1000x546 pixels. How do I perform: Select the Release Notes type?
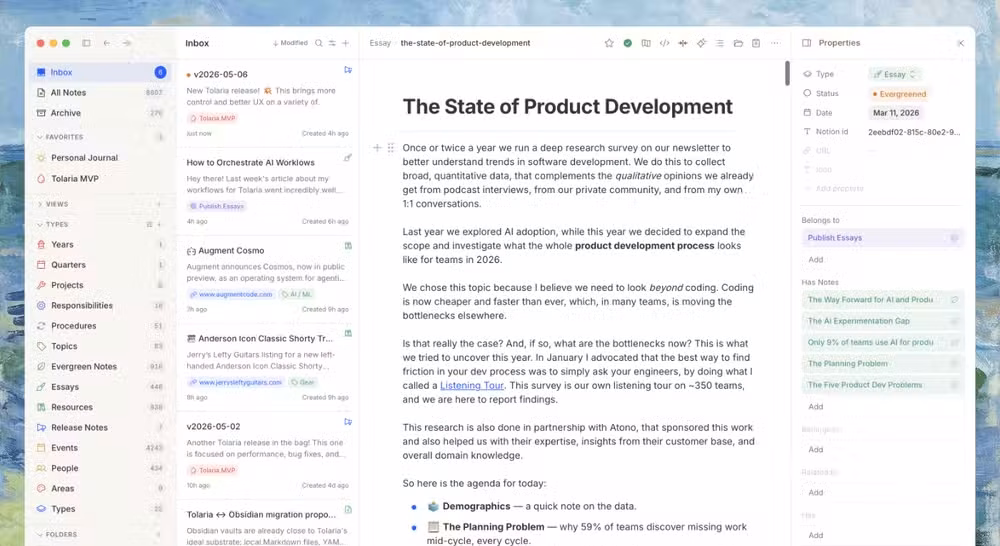(99, 427)
